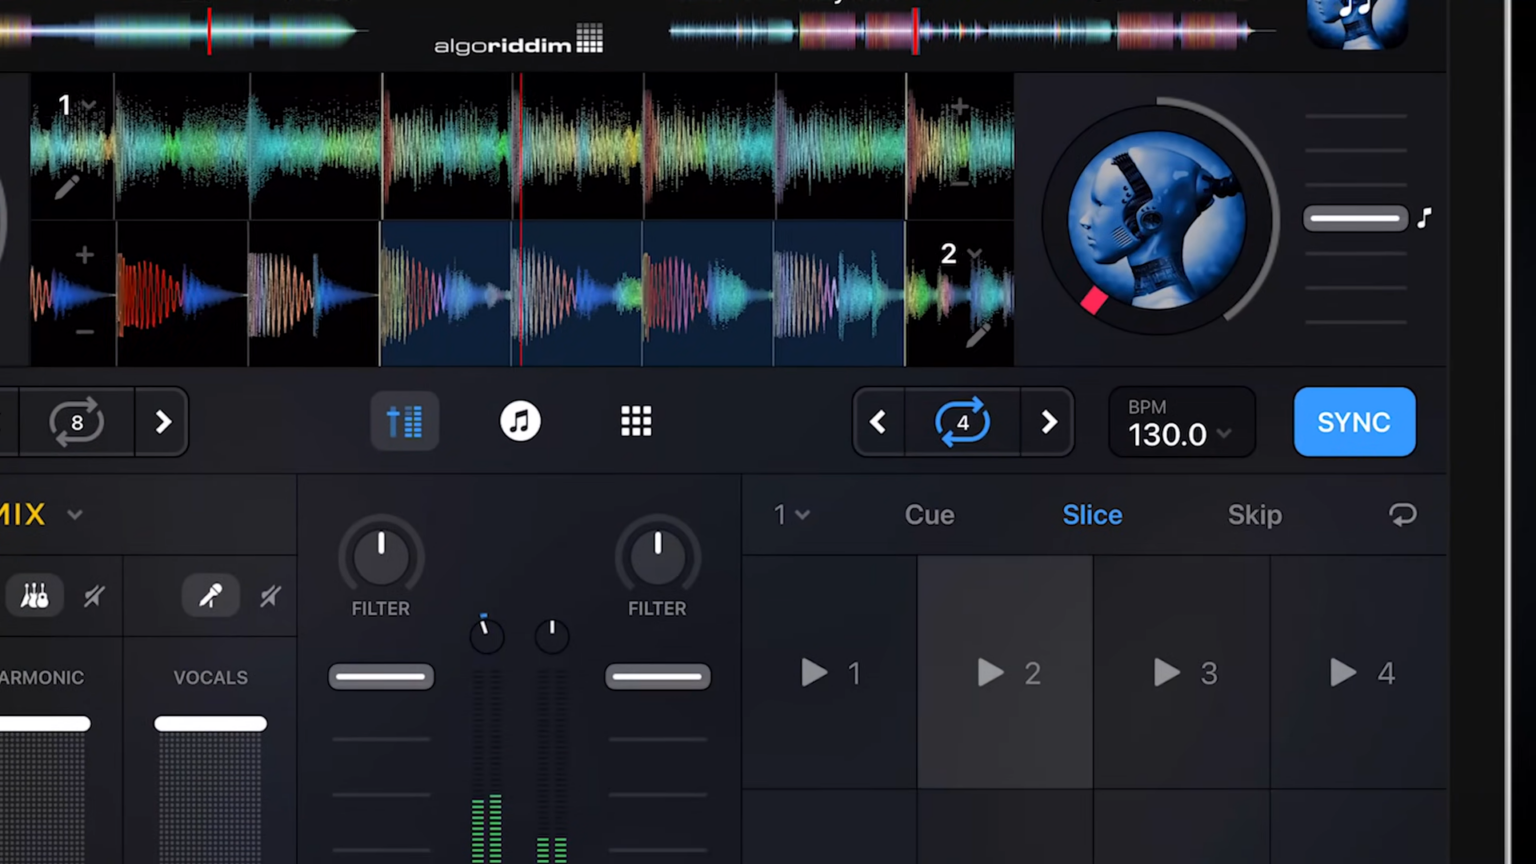Toggle the active 4-beat loop on deck 2
The width and height of the screenshot is (1536, 864).
(x=961, y=421)
